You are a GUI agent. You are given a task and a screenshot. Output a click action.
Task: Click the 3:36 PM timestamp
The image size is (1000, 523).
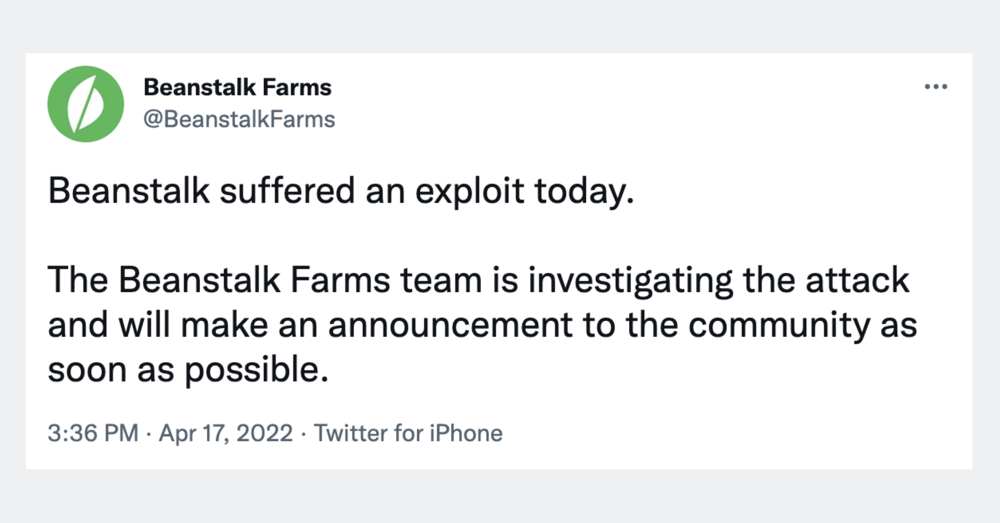click(93, 433)
